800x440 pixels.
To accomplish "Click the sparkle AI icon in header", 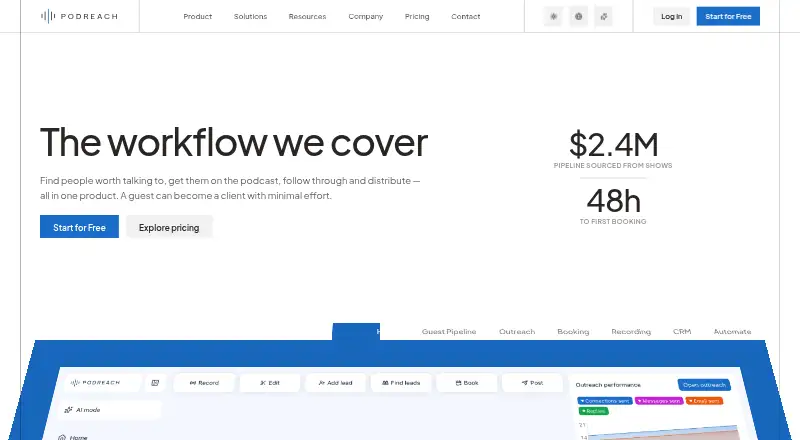I will tap(604, 16).
